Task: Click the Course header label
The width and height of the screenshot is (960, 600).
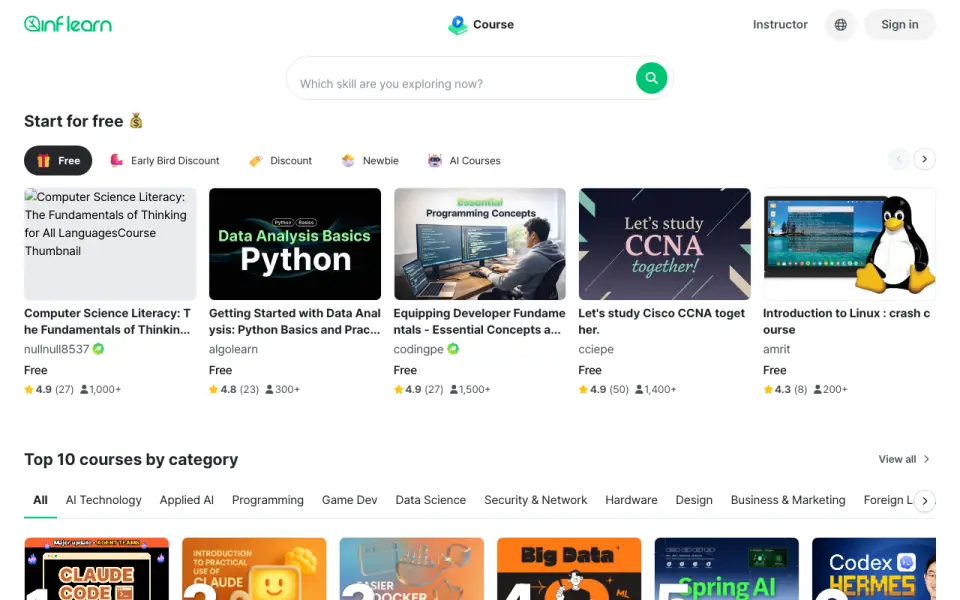Action: pyautogui.click(x=493, y=24)
